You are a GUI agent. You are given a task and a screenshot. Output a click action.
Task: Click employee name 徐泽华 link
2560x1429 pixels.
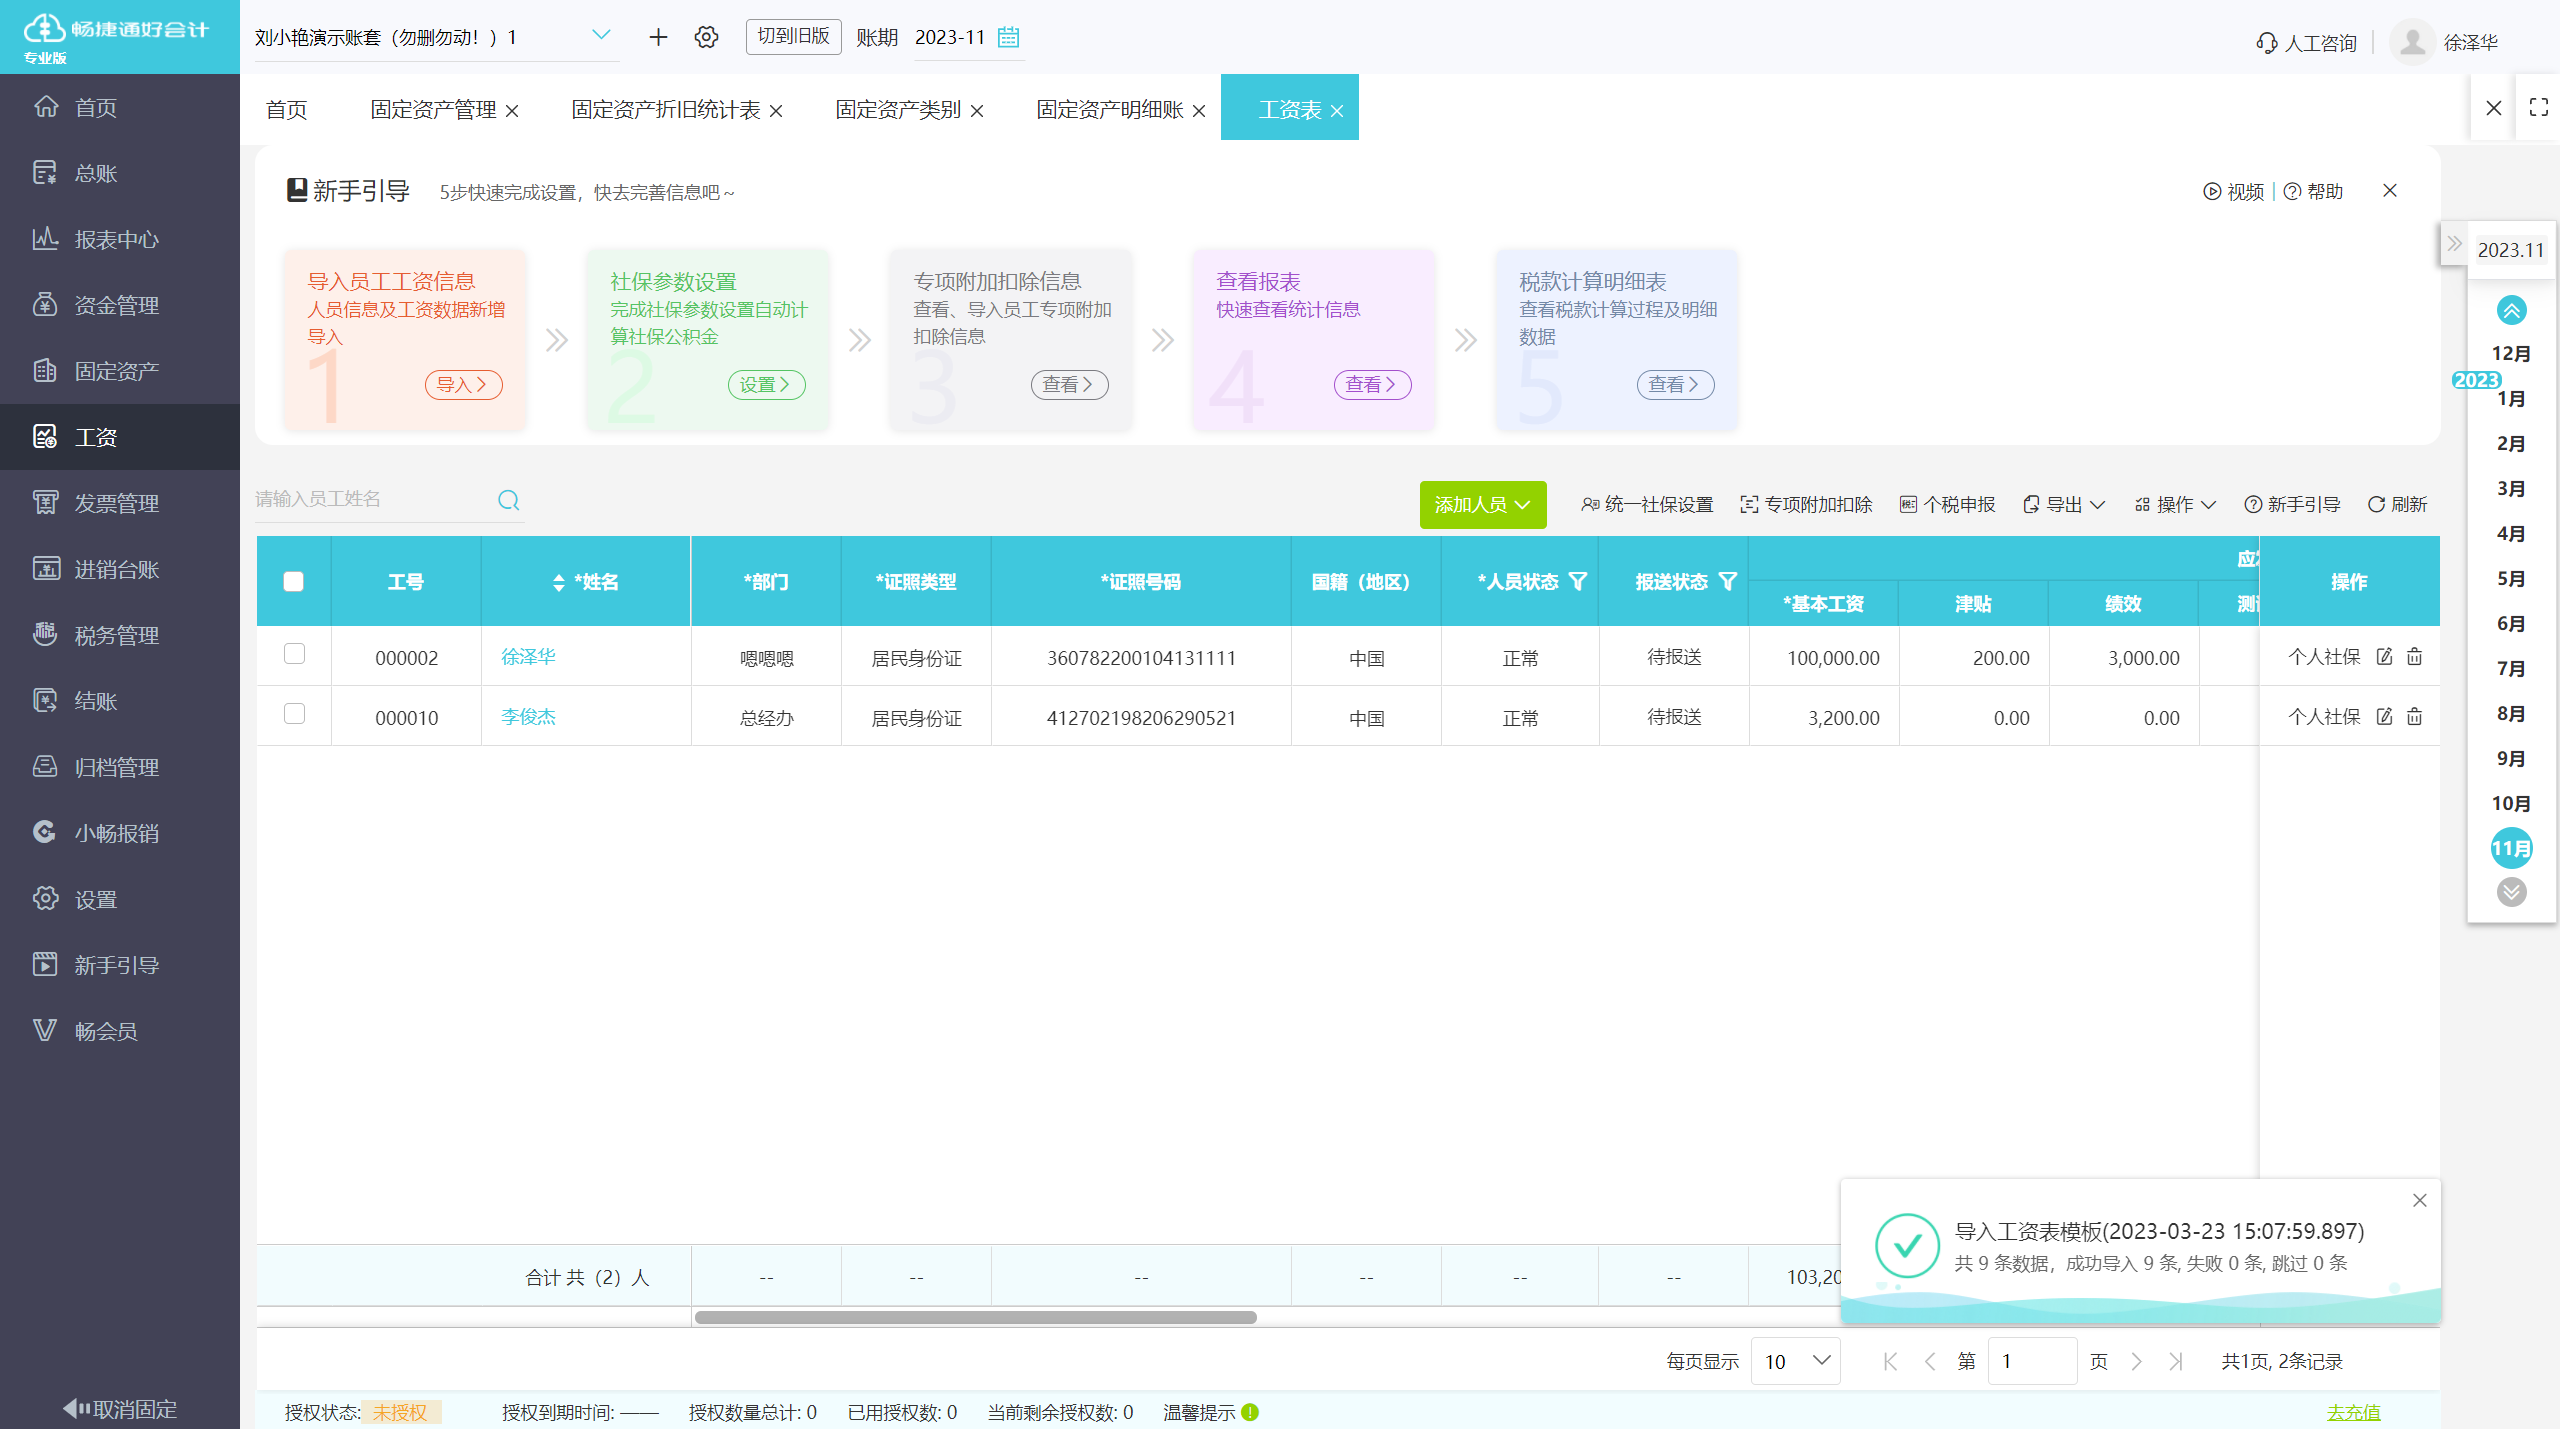tap(529, 656)
